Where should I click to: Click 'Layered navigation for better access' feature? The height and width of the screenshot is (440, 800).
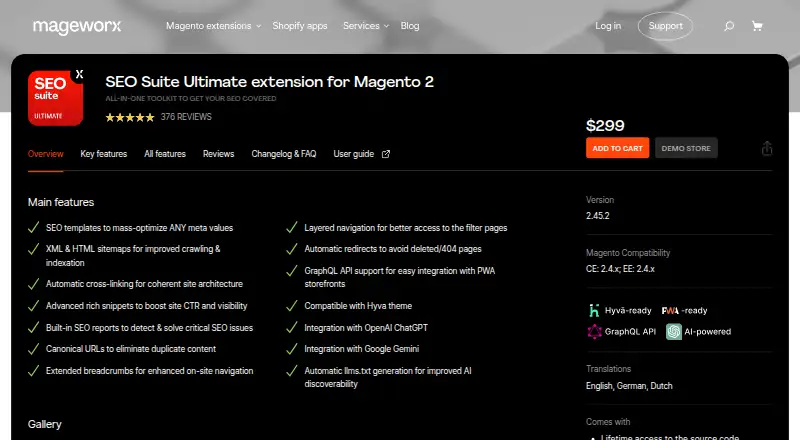[x=406, y=228]
